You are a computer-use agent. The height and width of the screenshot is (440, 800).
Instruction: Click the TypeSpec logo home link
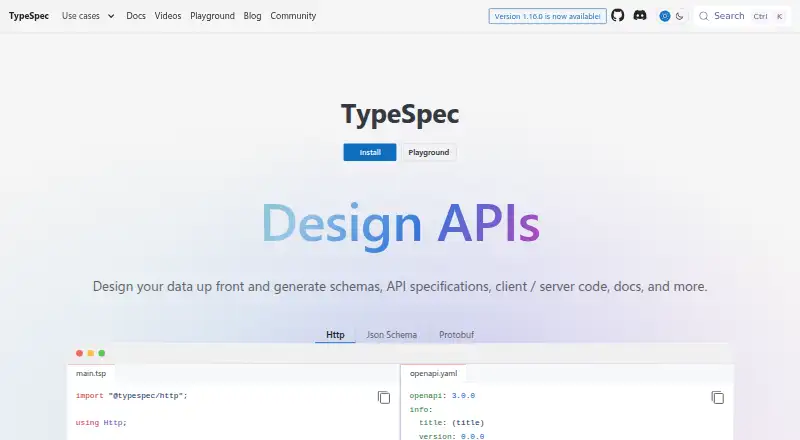point(29,16)
